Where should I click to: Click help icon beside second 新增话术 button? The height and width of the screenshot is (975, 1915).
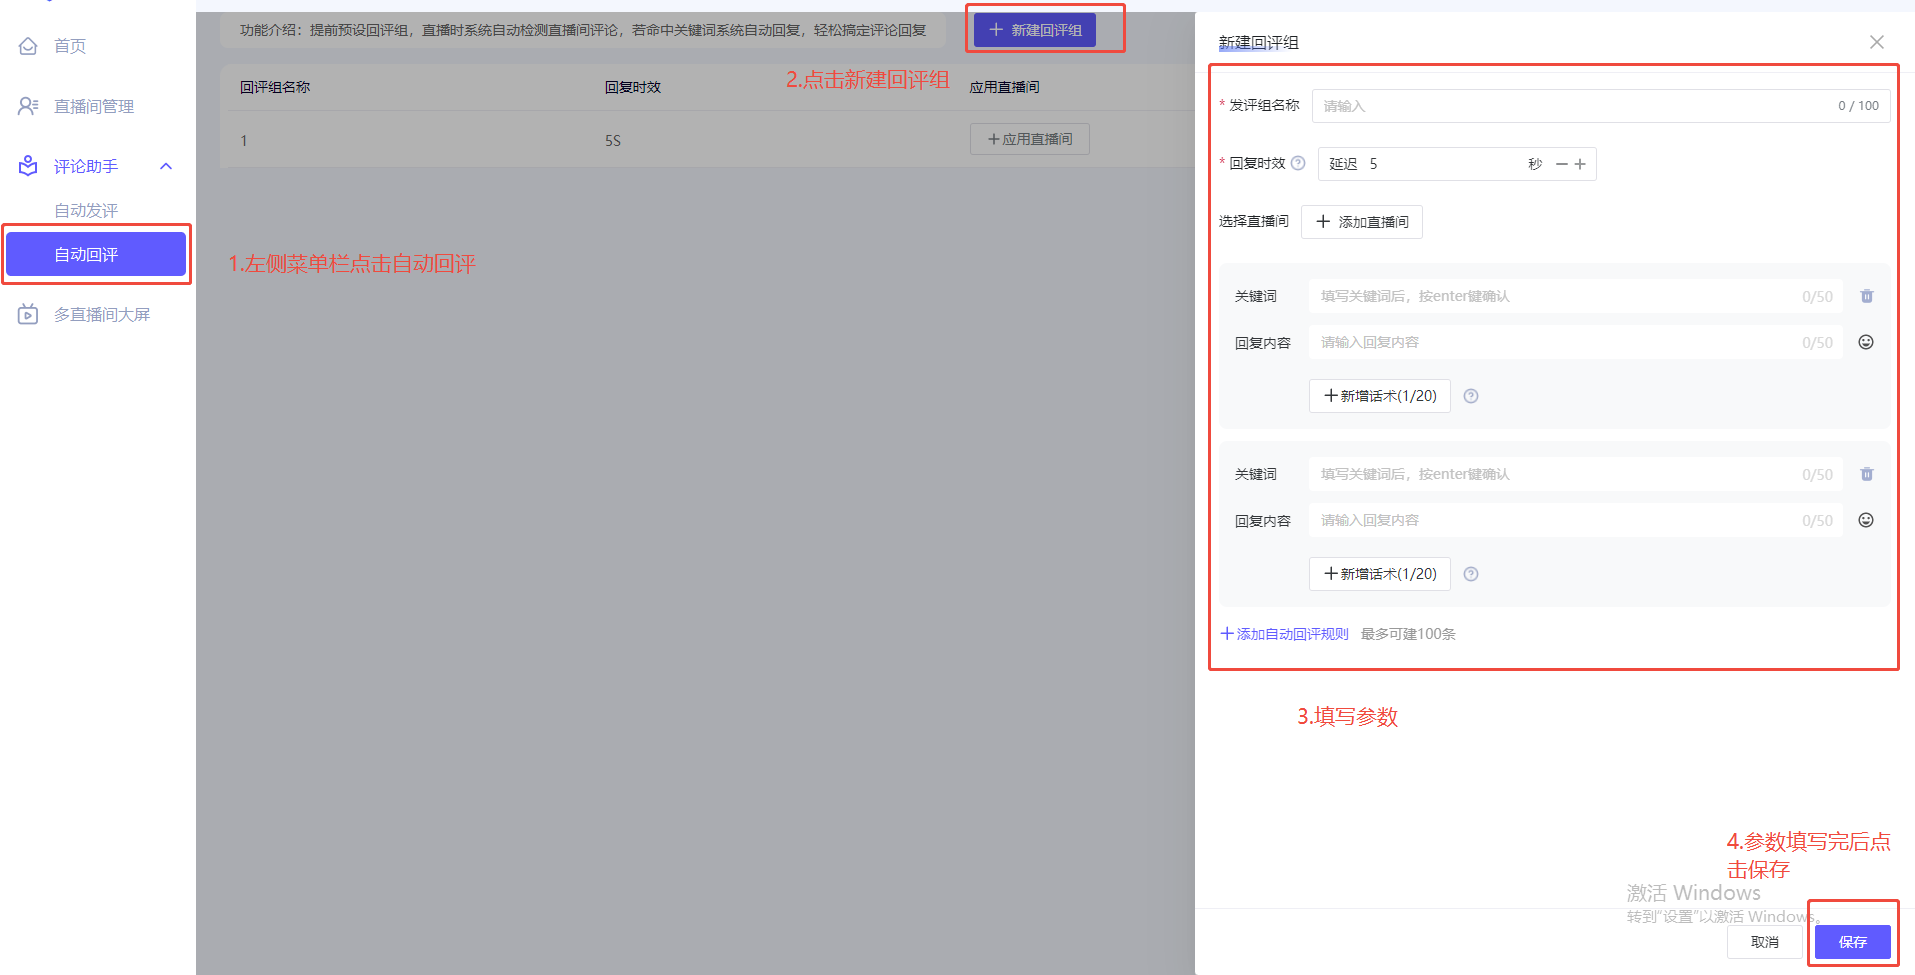[1471, 574]
